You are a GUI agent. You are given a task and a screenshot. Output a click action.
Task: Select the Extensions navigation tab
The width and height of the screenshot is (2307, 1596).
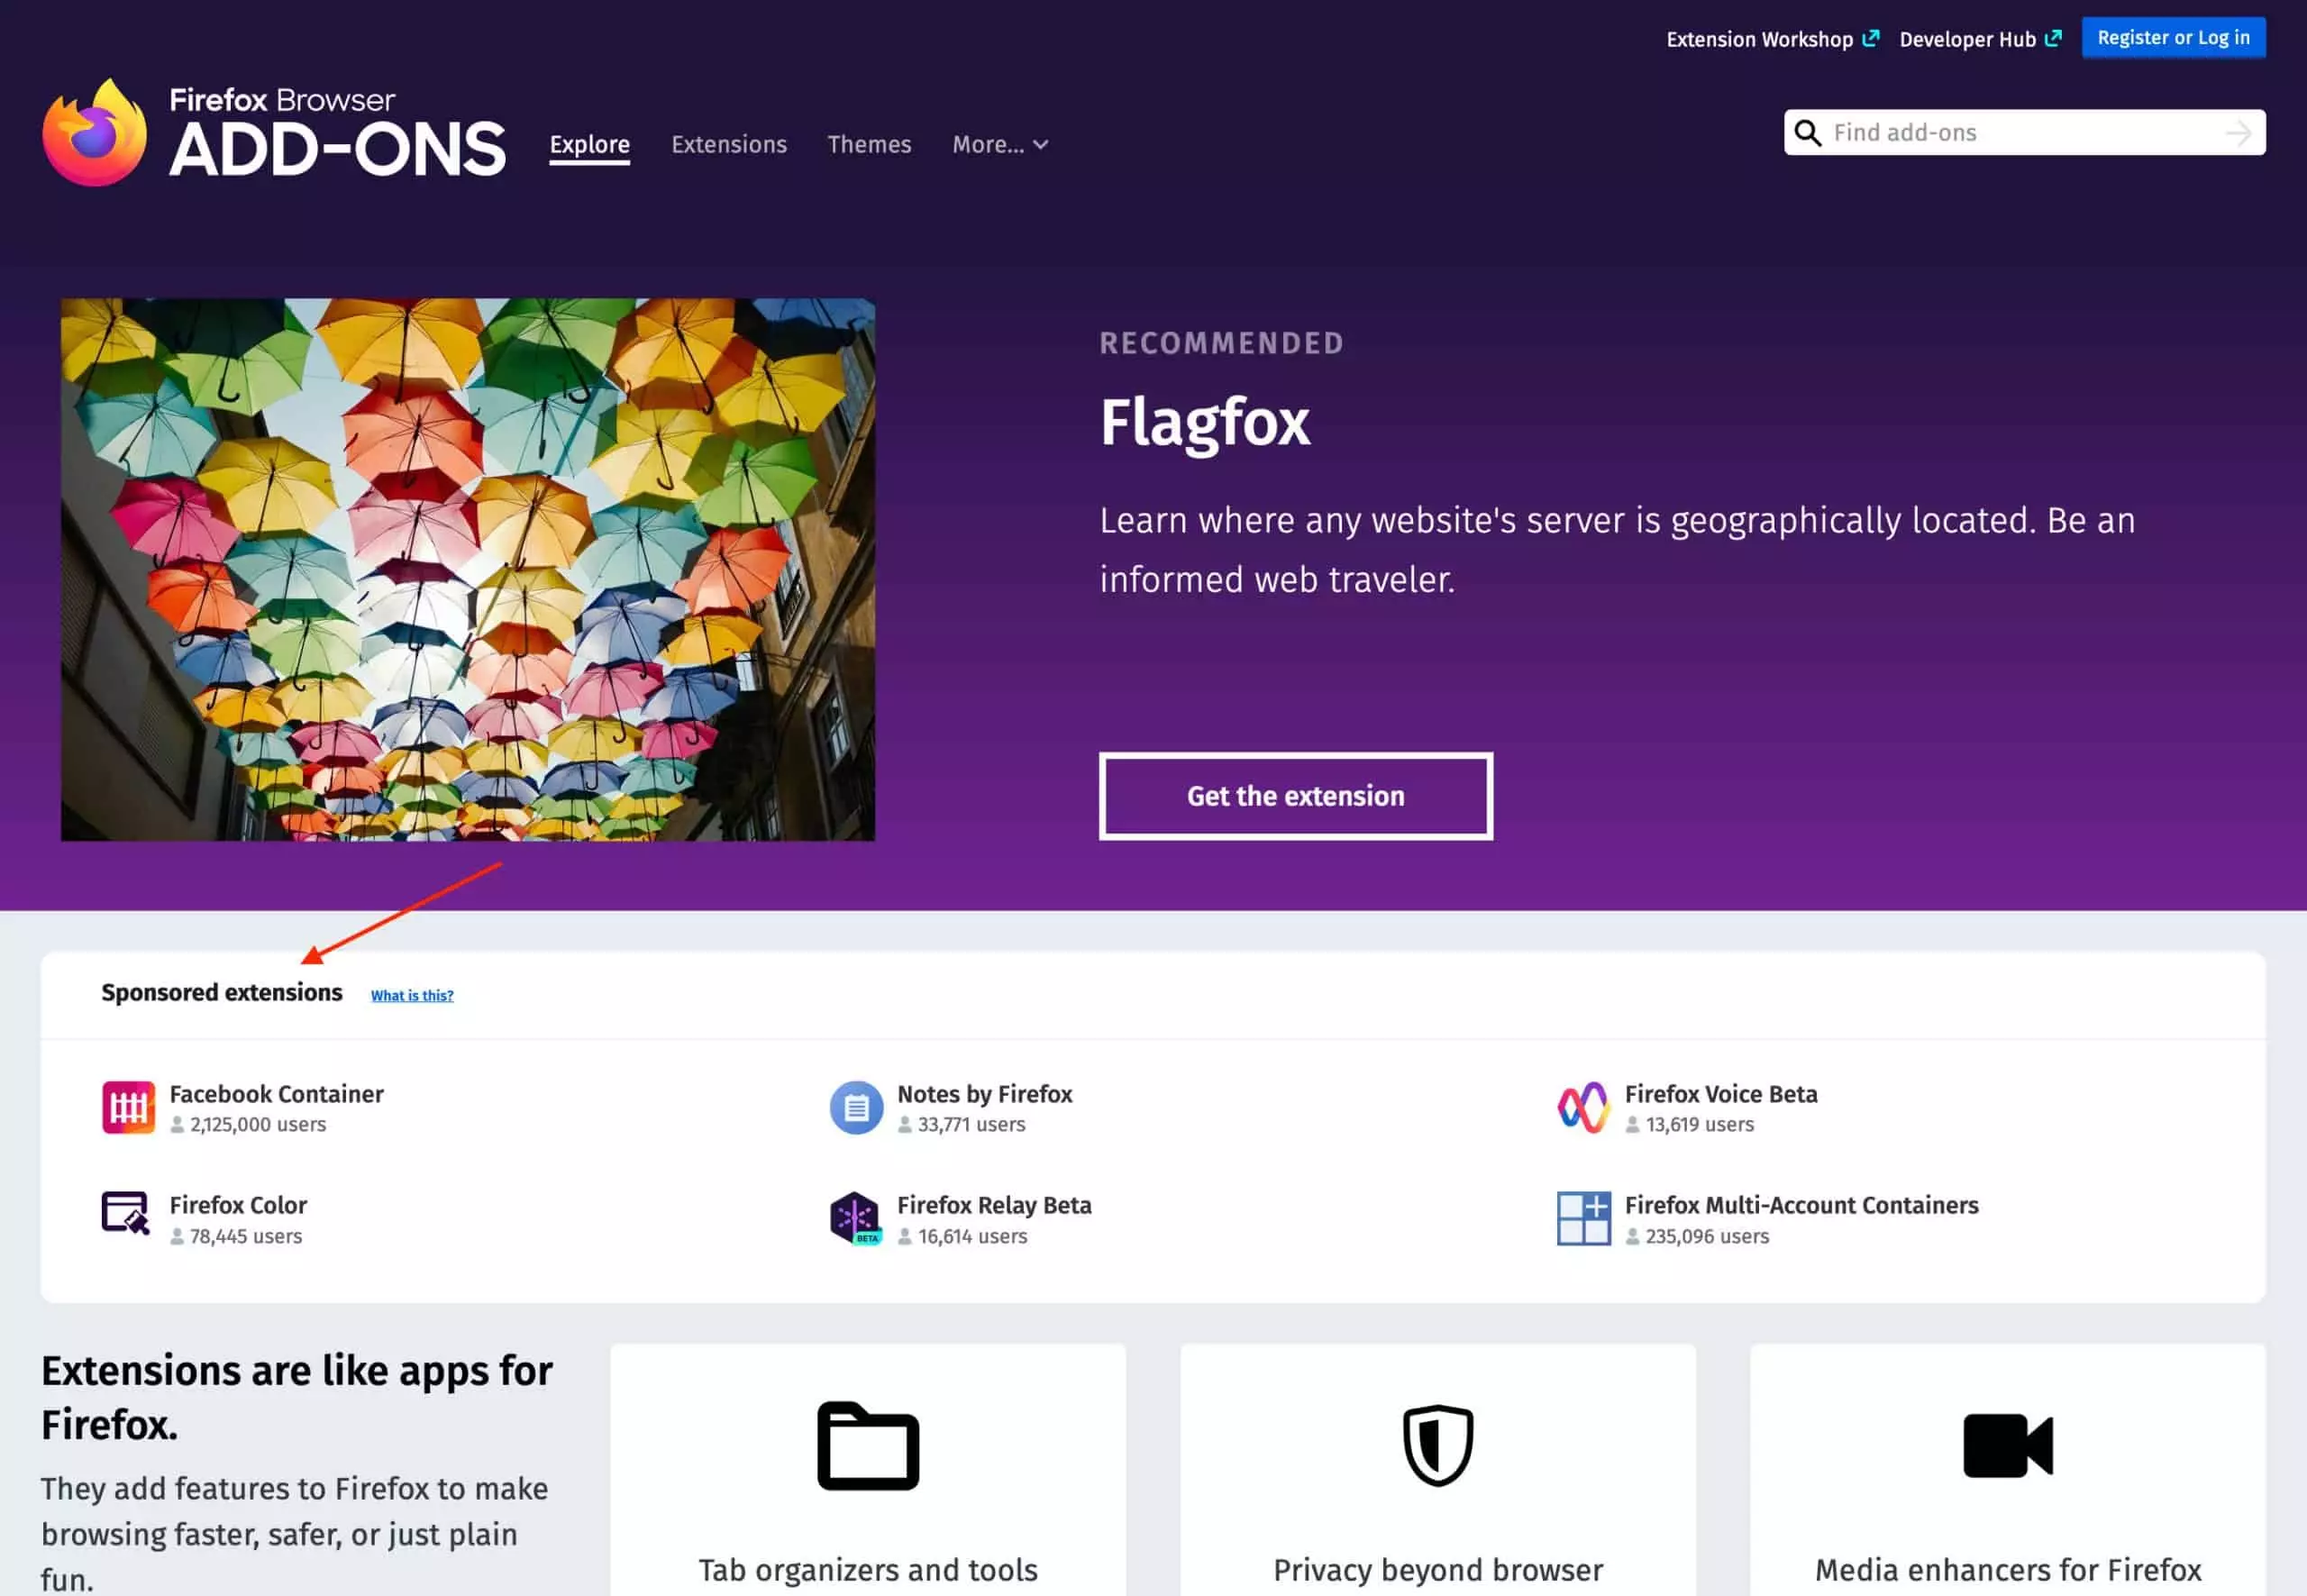pyautogui.click(x=729, y=144)
